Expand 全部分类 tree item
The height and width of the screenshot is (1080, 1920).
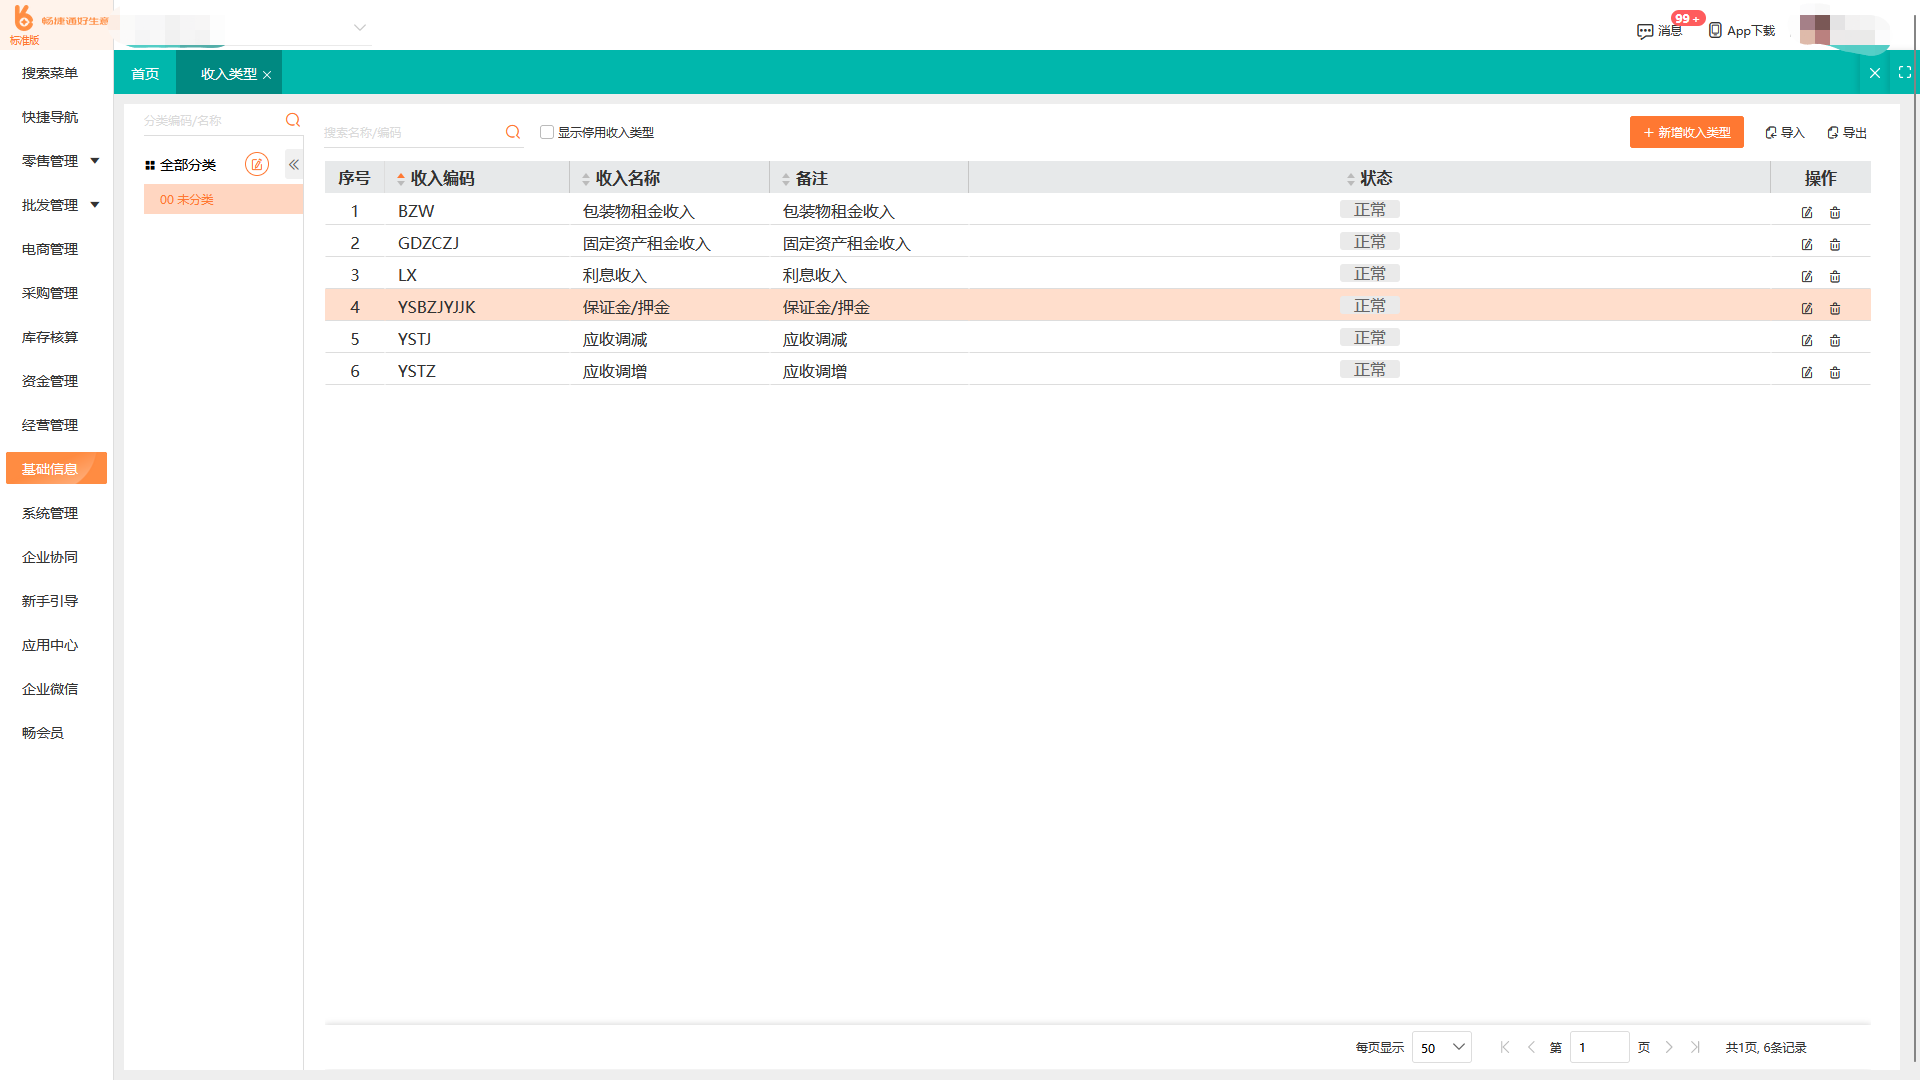(150, 162)
